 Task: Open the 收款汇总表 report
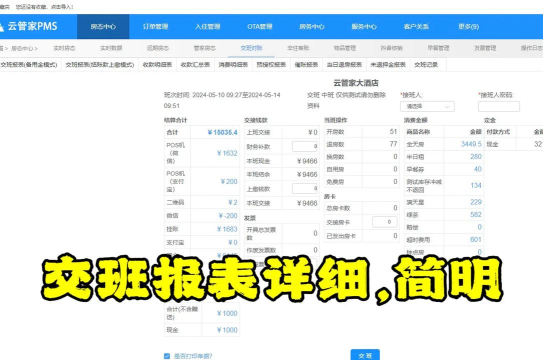click(195, 65)
